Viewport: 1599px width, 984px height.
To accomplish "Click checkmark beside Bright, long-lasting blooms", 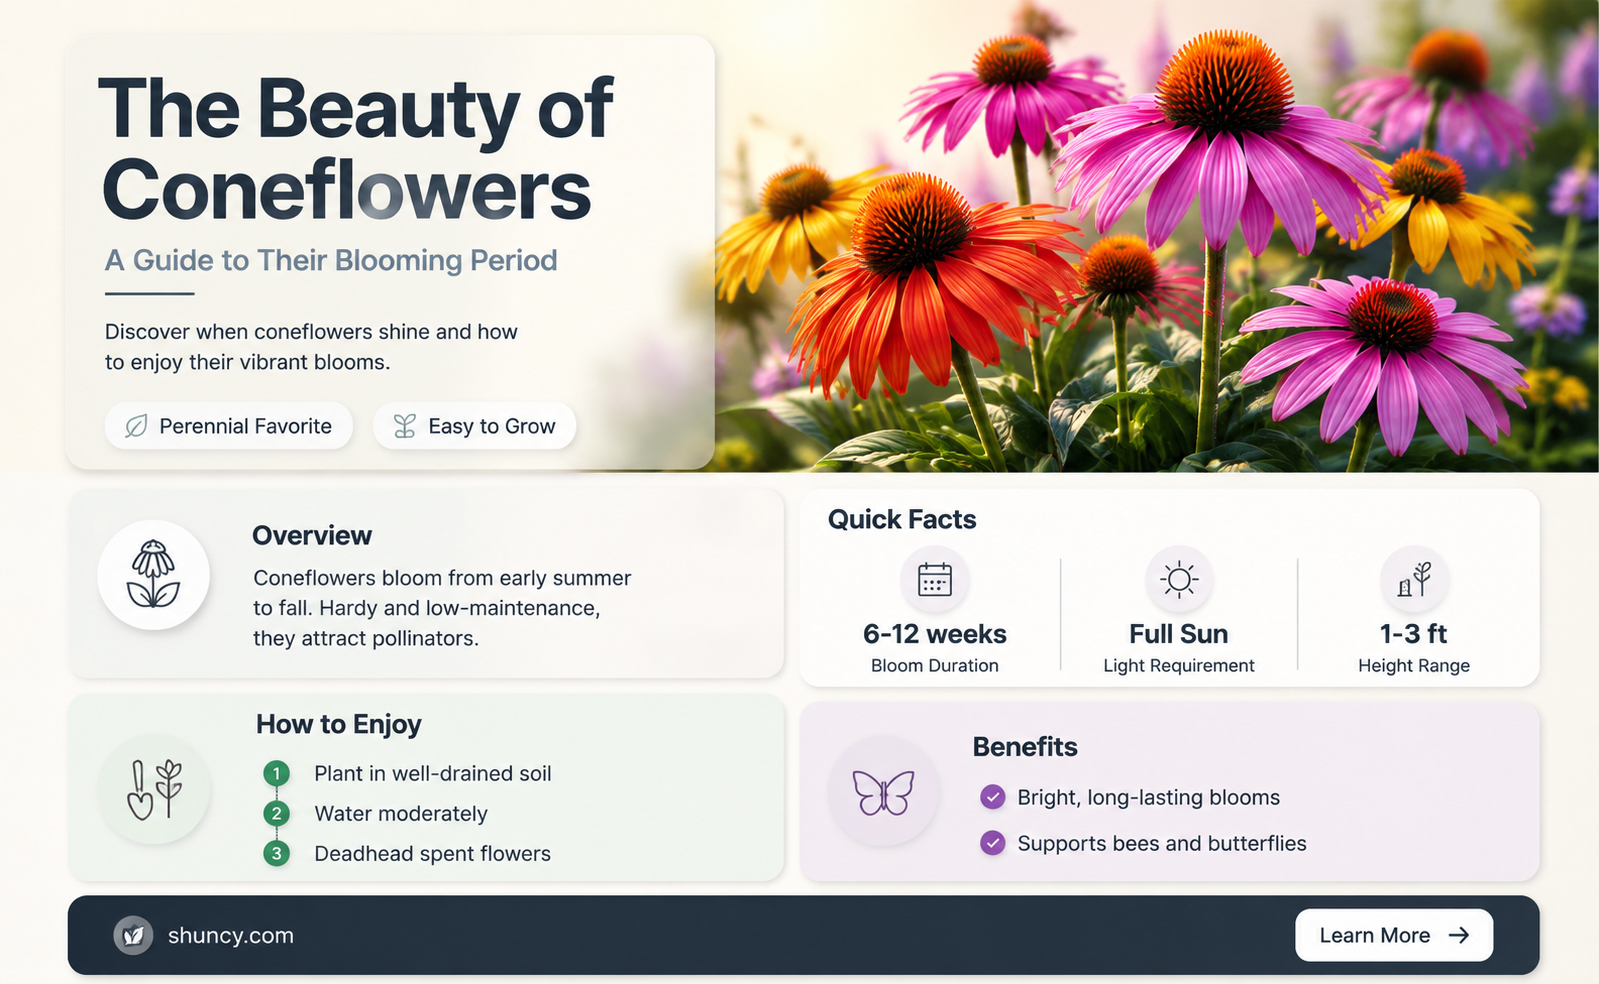I will click(992, 797).
